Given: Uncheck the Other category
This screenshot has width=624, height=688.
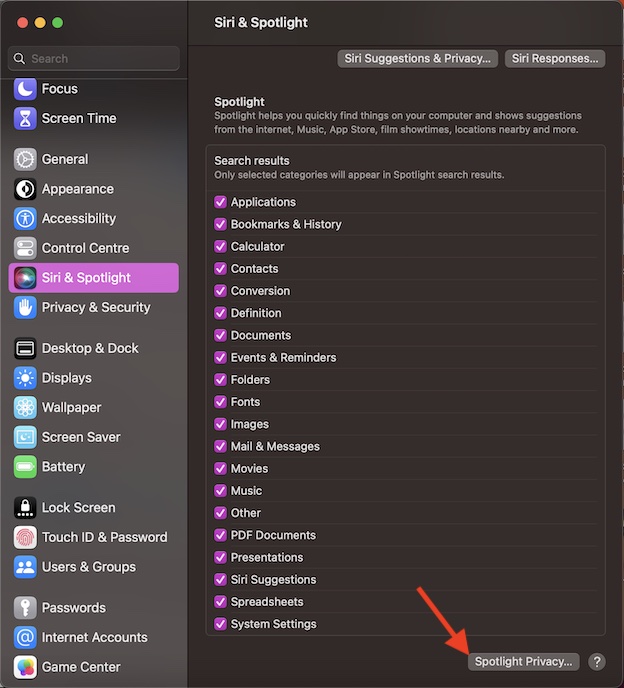Looking at the screenshot, I should pos(220,512).
